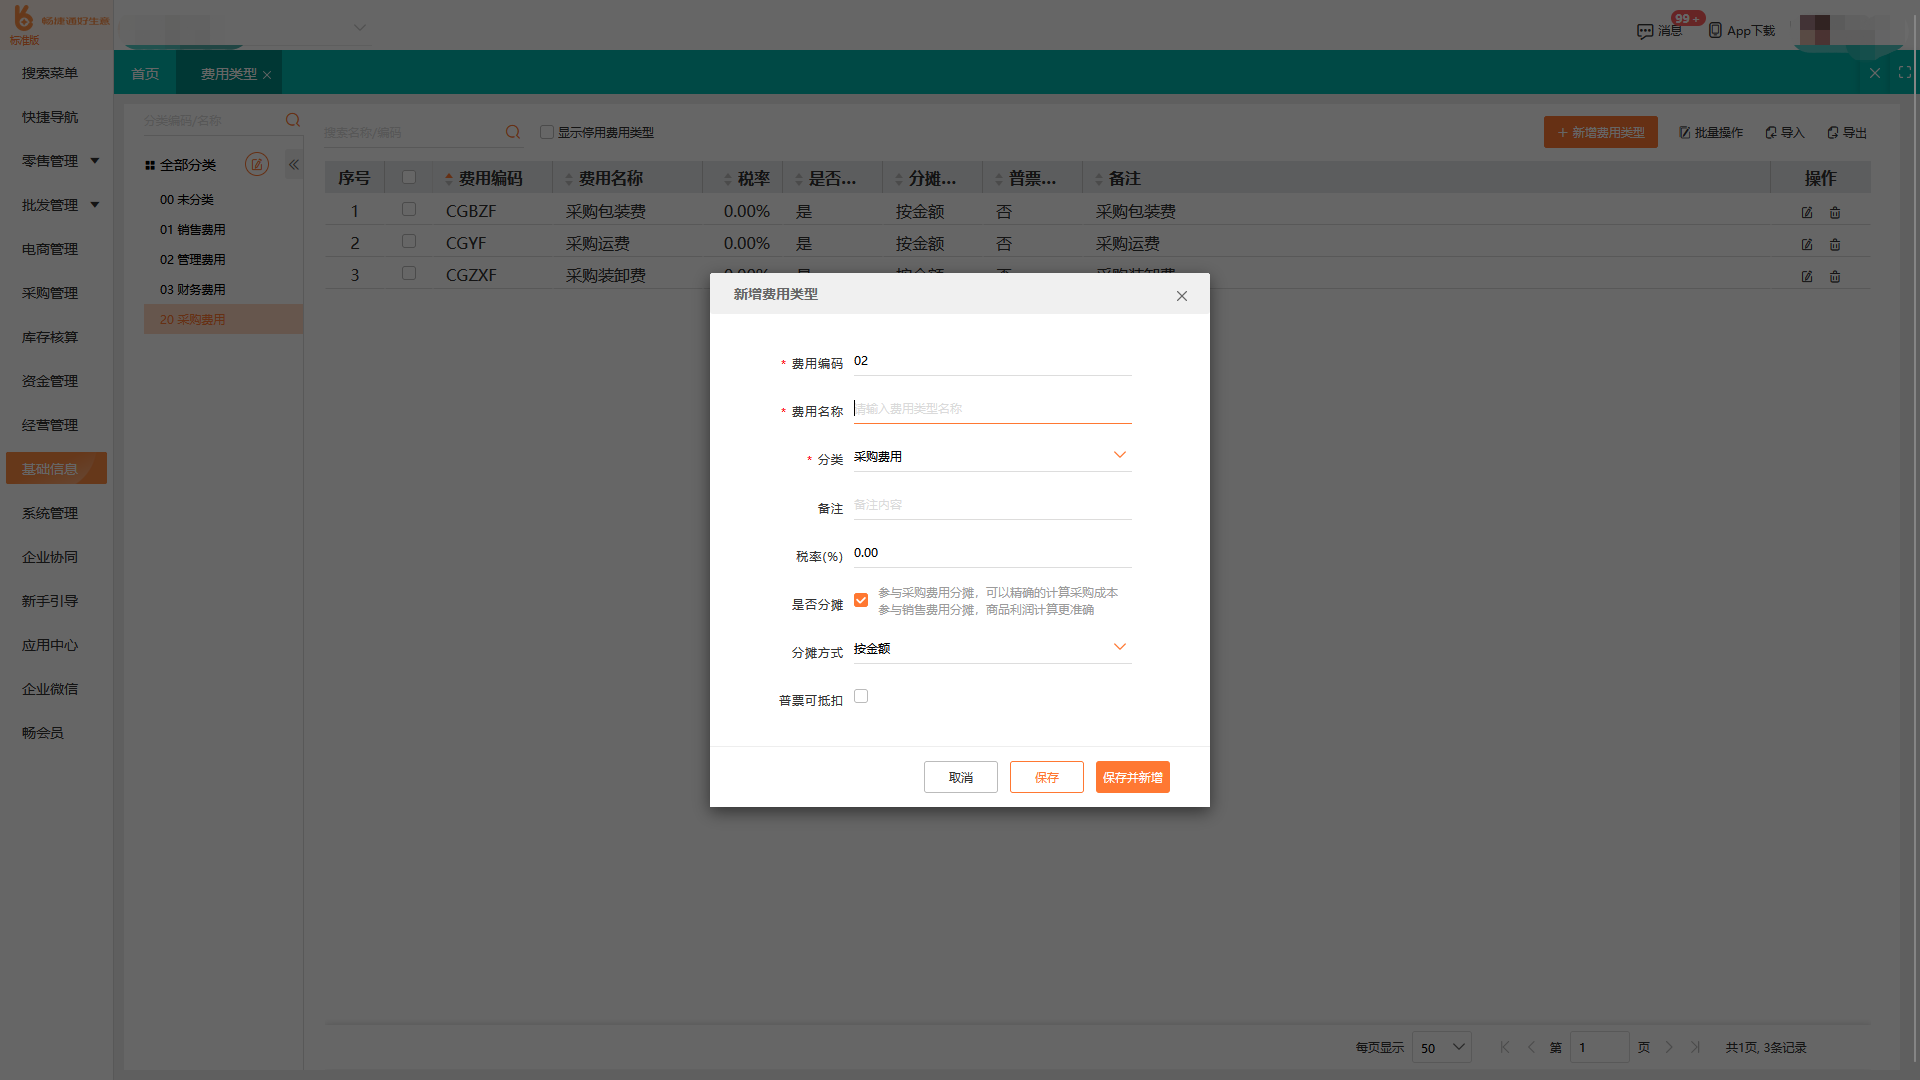Click 取消 button in dialog
Viewport: 1920px width, 1080px height.
(x=960, y=777)
